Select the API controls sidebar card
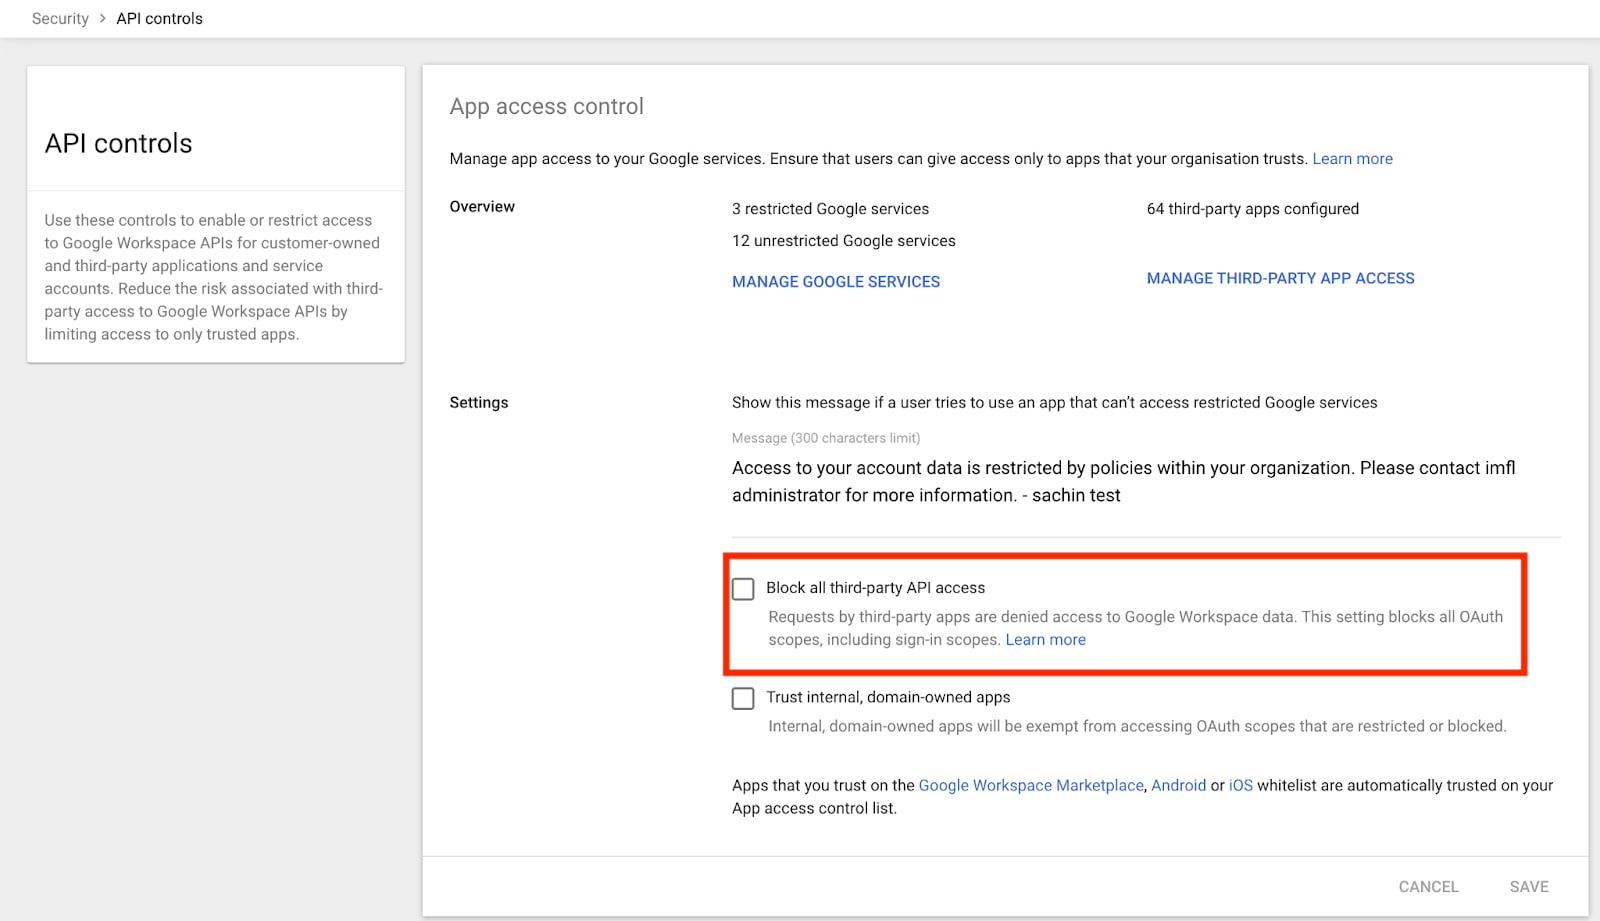Viewport: 1600px width, 921px height. coord(216,214)
